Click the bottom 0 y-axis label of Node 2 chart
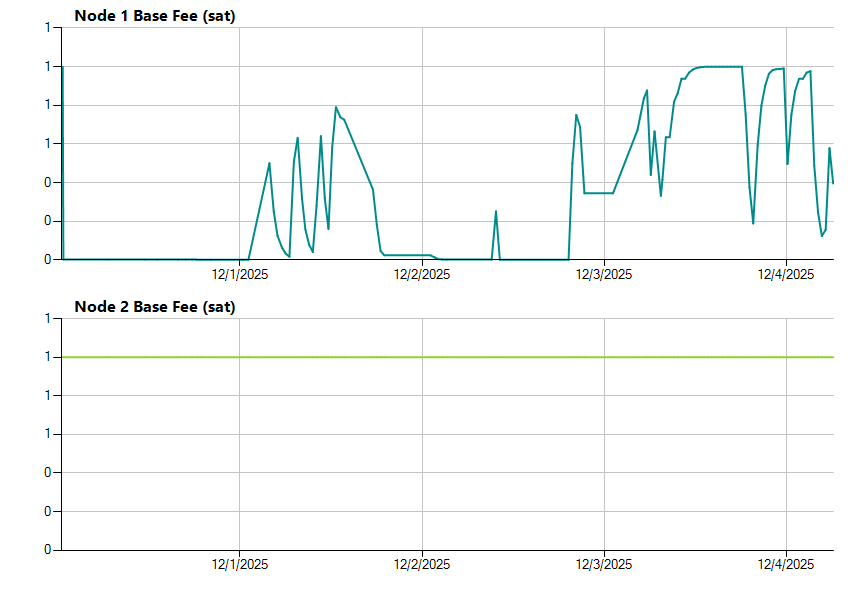 click(x=46, y=550)
